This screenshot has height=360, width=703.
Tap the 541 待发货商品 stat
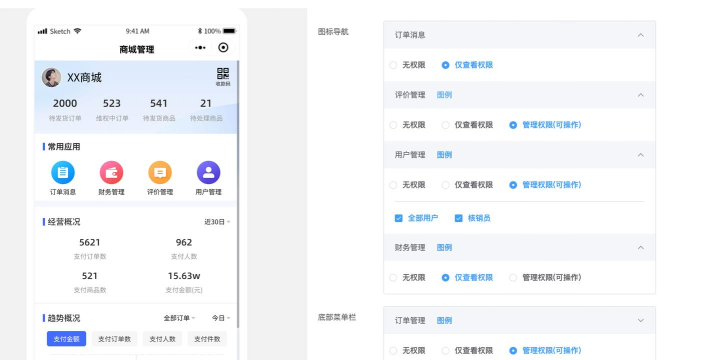159,110
